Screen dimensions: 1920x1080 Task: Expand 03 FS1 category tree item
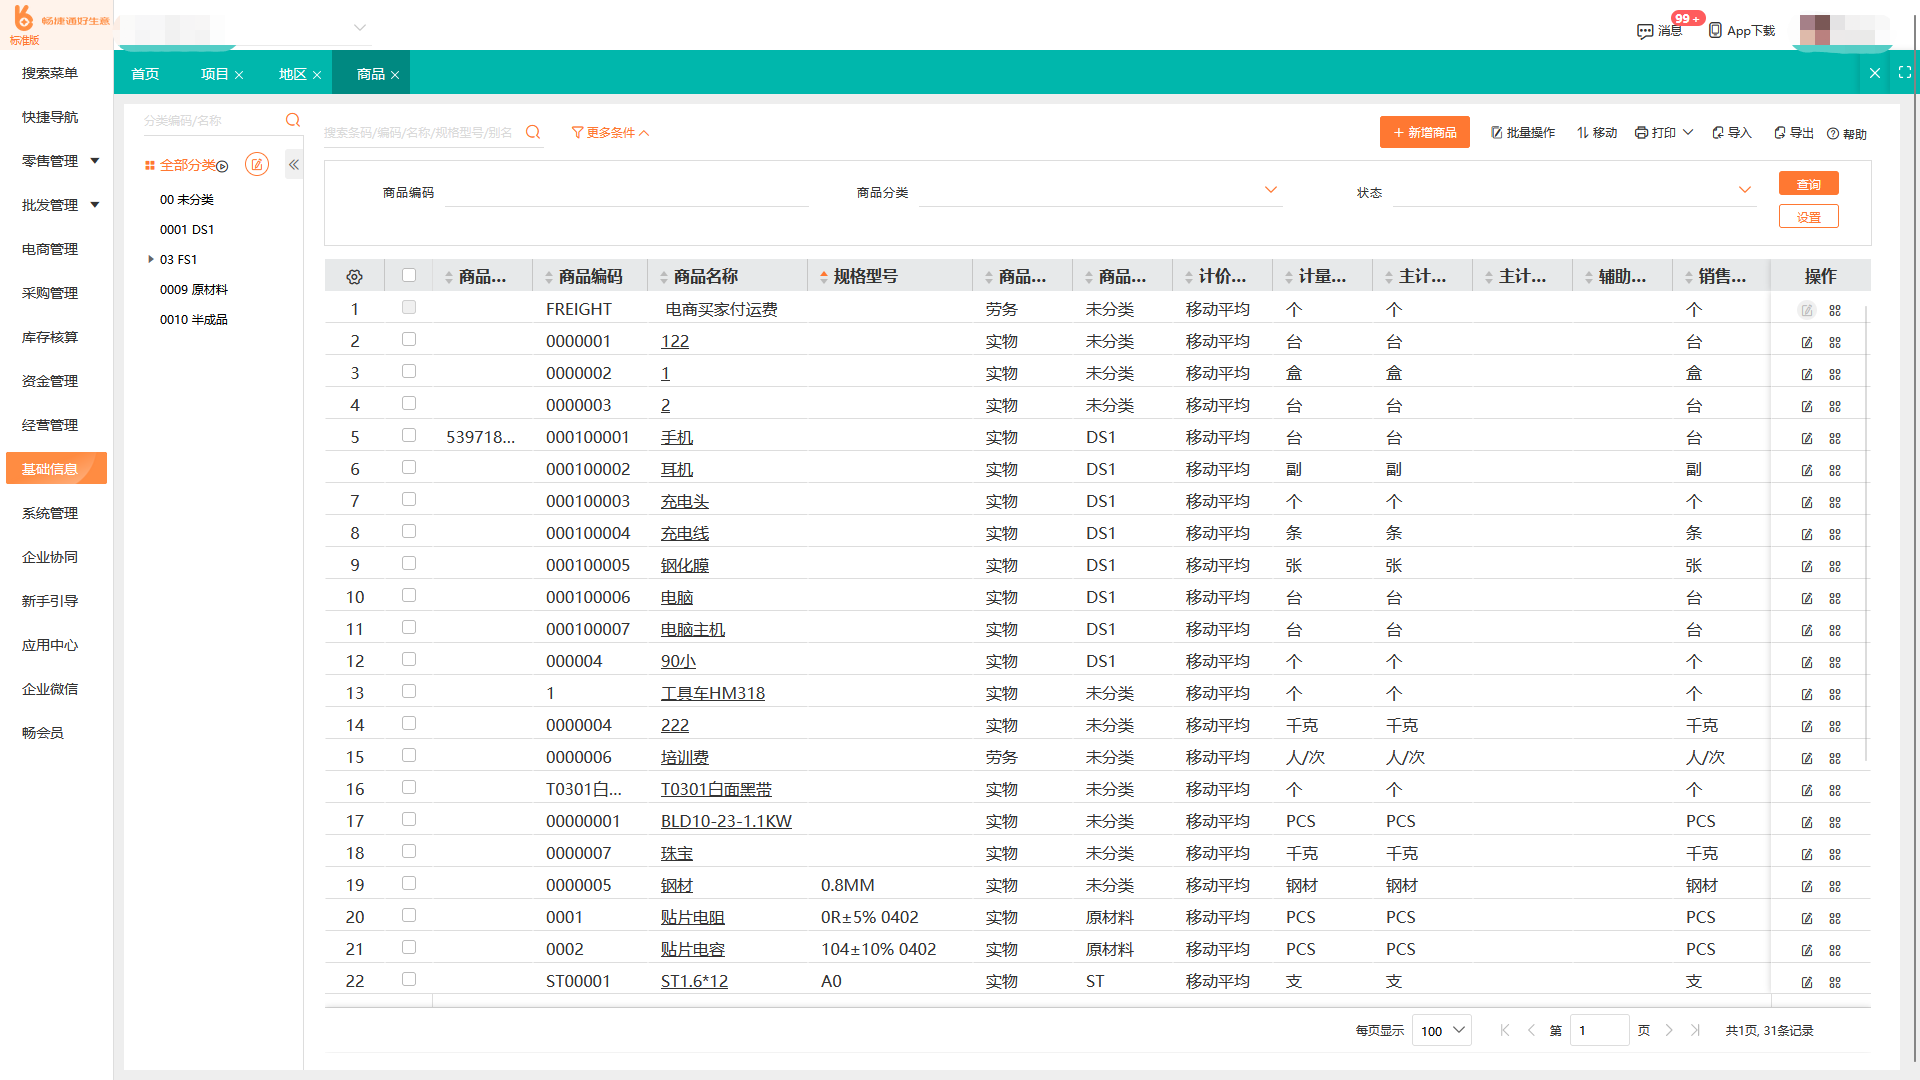[149, 258]
